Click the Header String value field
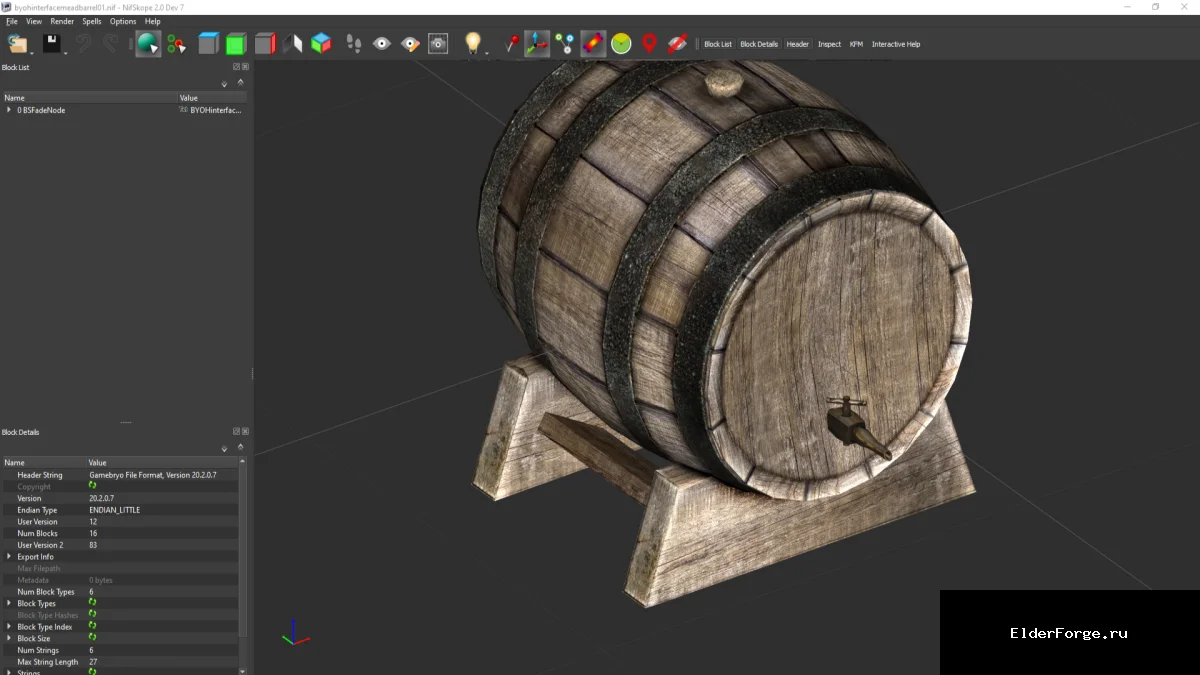The image size is (1200, 675). click(x=152, y=475)
